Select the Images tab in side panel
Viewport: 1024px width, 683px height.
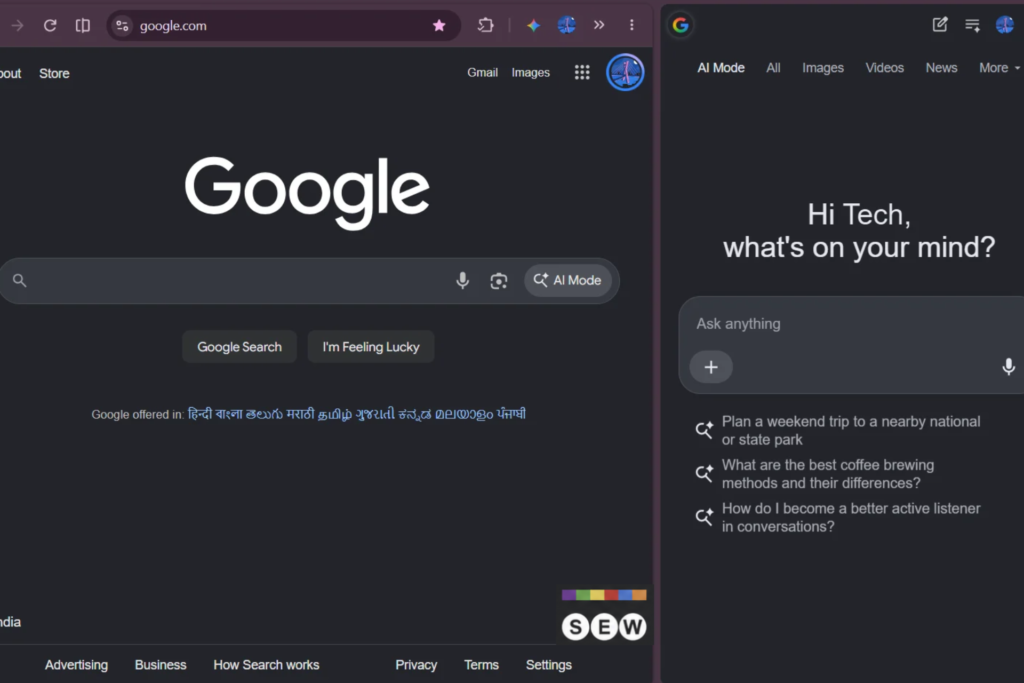click(x=823, y=68)
